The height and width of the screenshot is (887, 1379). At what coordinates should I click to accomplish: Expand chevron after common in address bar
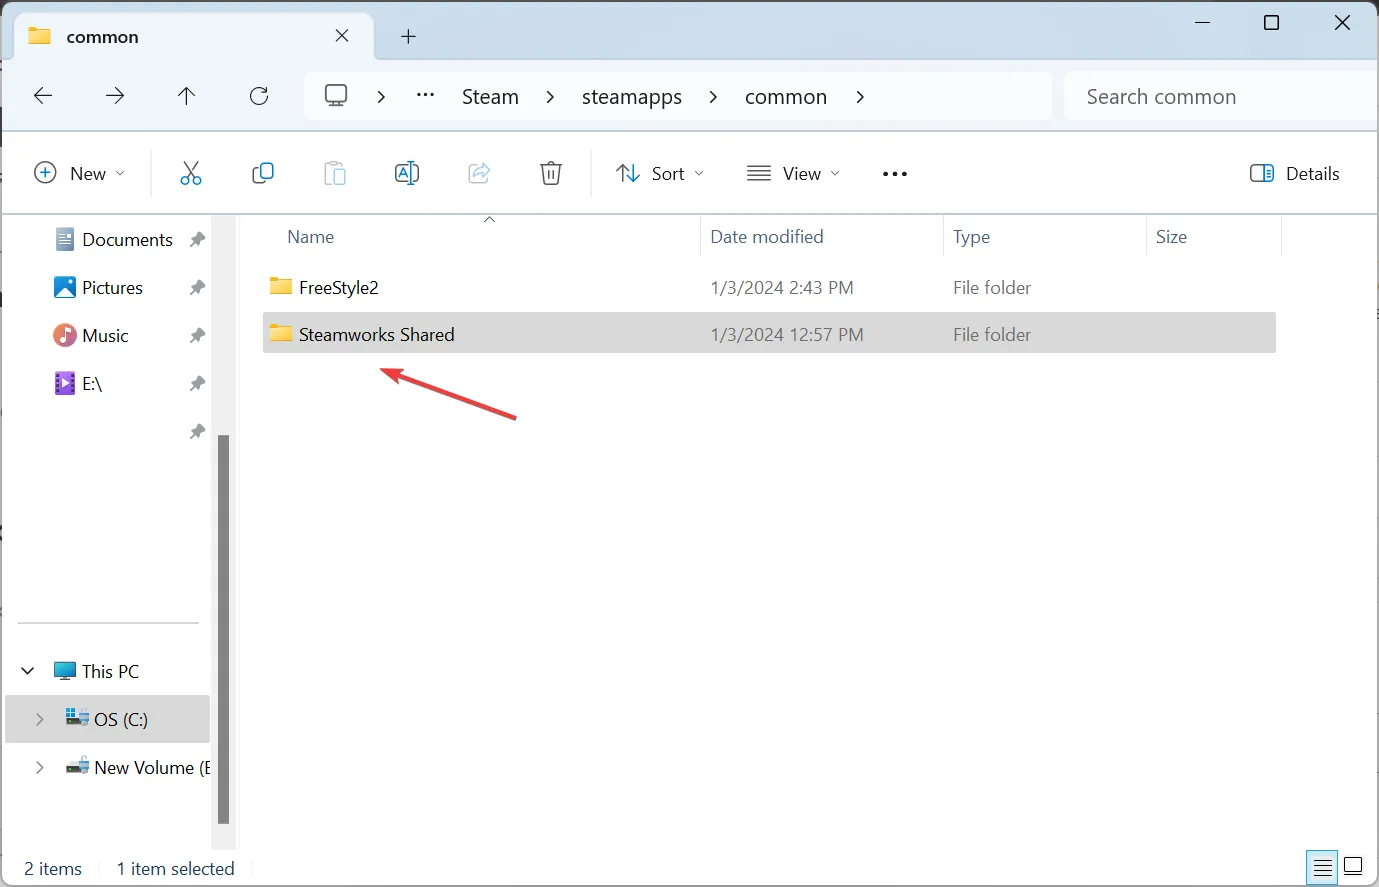click(860, 97)
